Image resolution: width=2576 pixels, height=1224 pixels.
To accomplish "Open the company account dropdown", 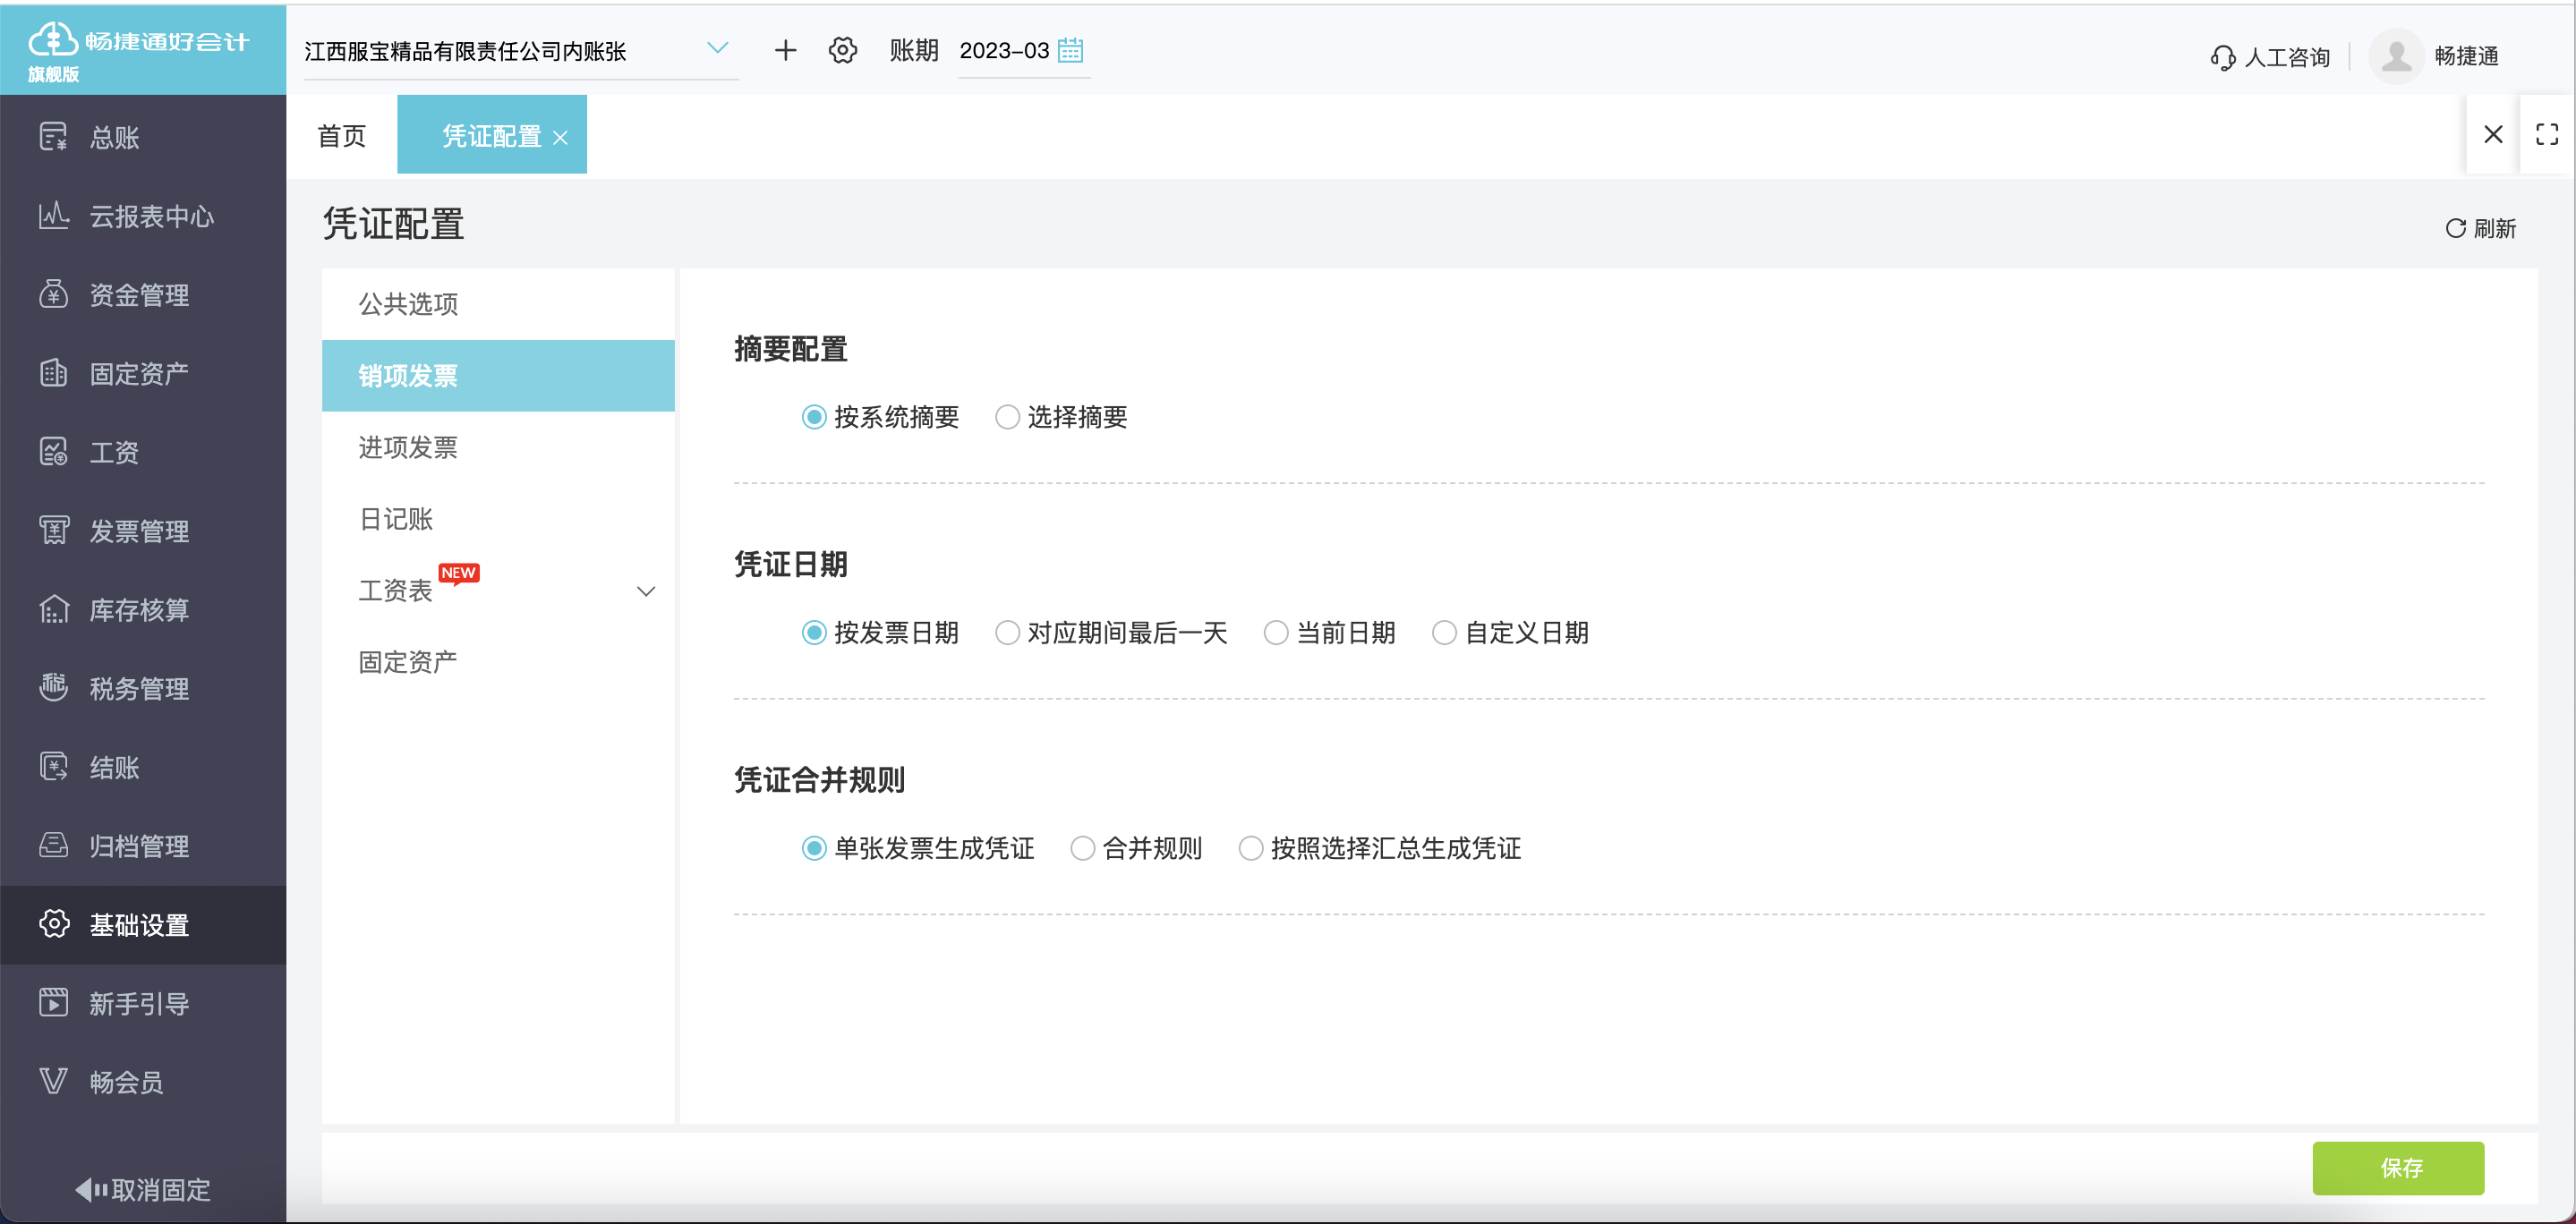I will click(718, 49).
